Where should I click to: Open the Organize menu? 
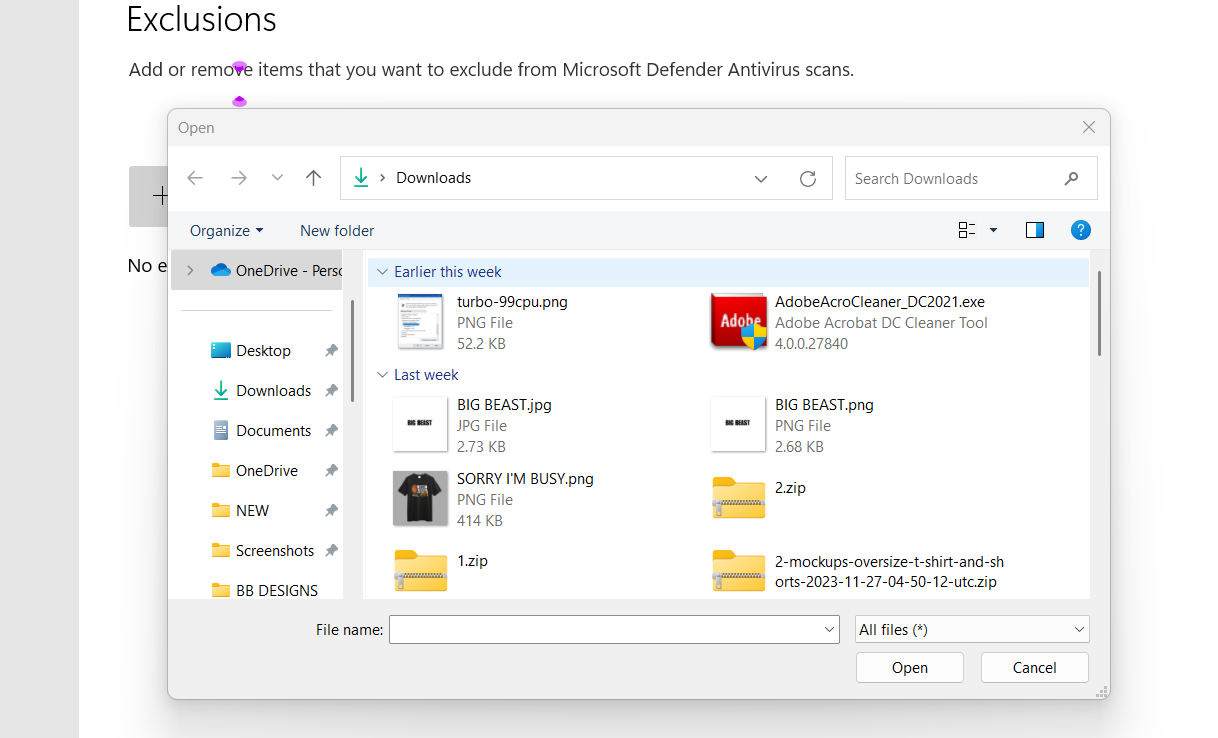[225, 230]
